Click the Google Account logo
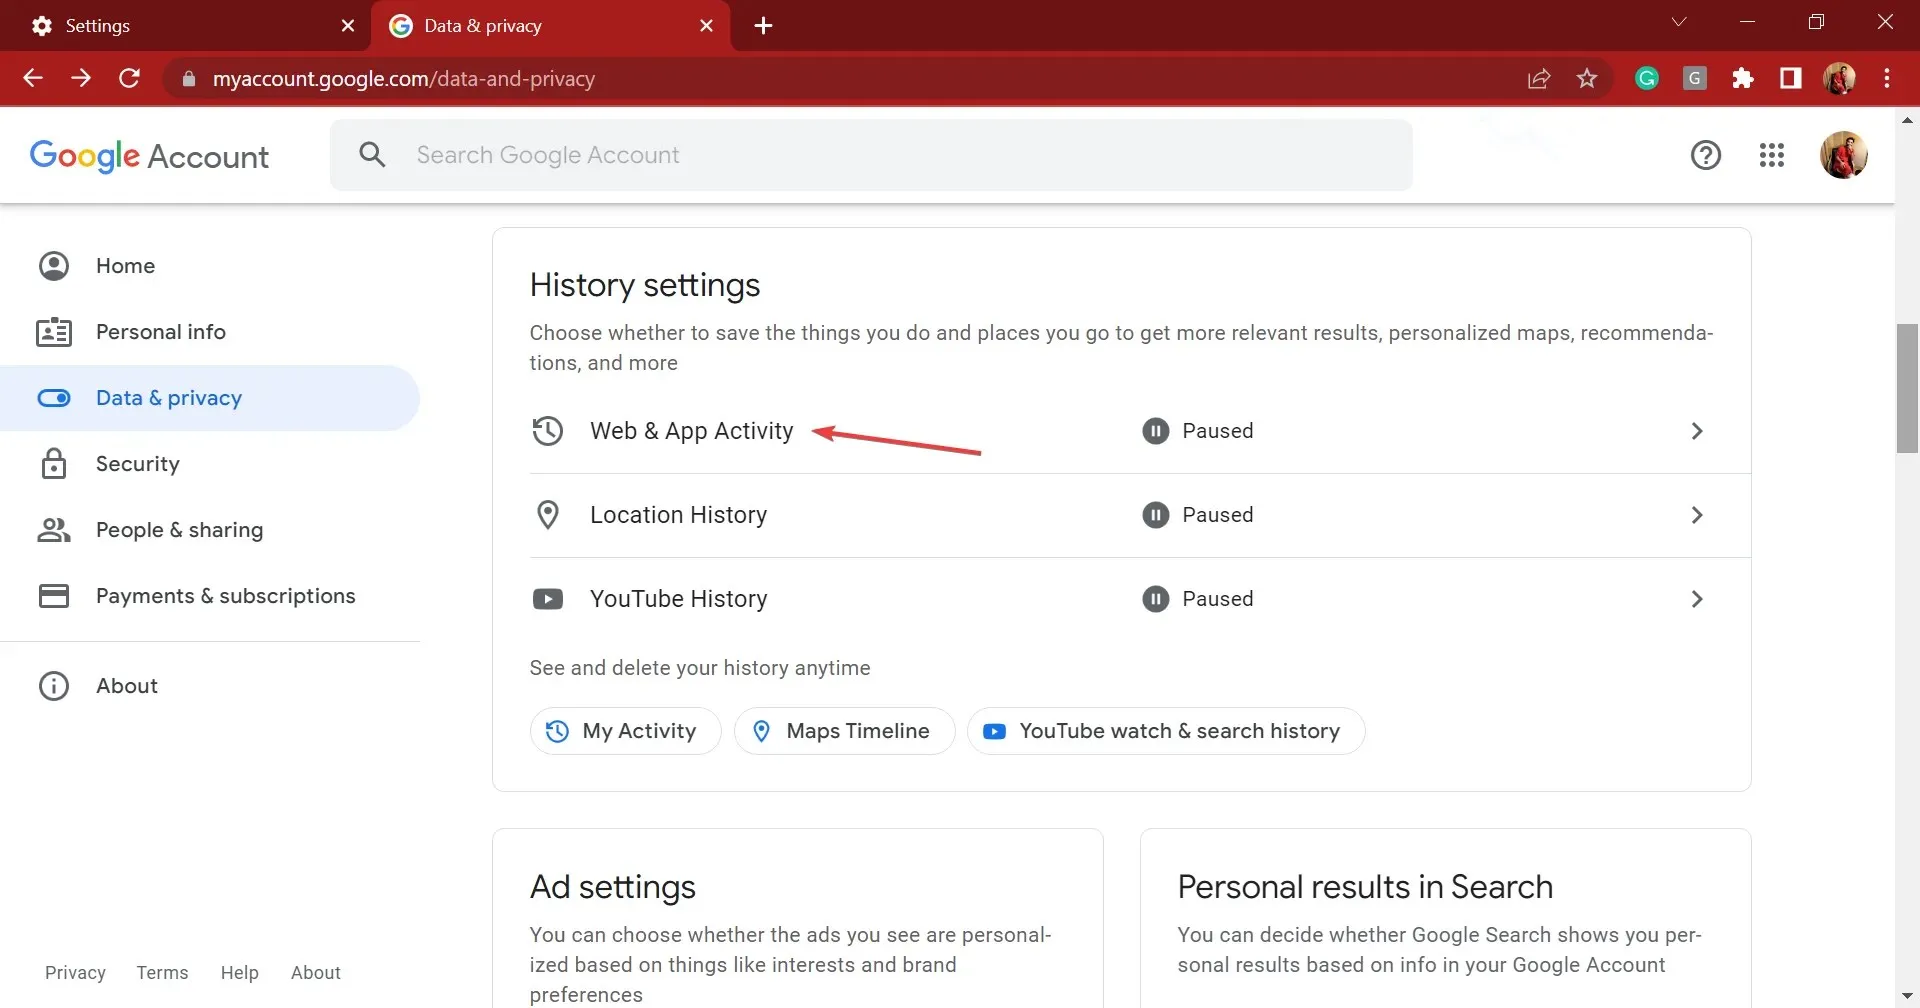The image size is (1920, 1008). (x=149, y=156)
